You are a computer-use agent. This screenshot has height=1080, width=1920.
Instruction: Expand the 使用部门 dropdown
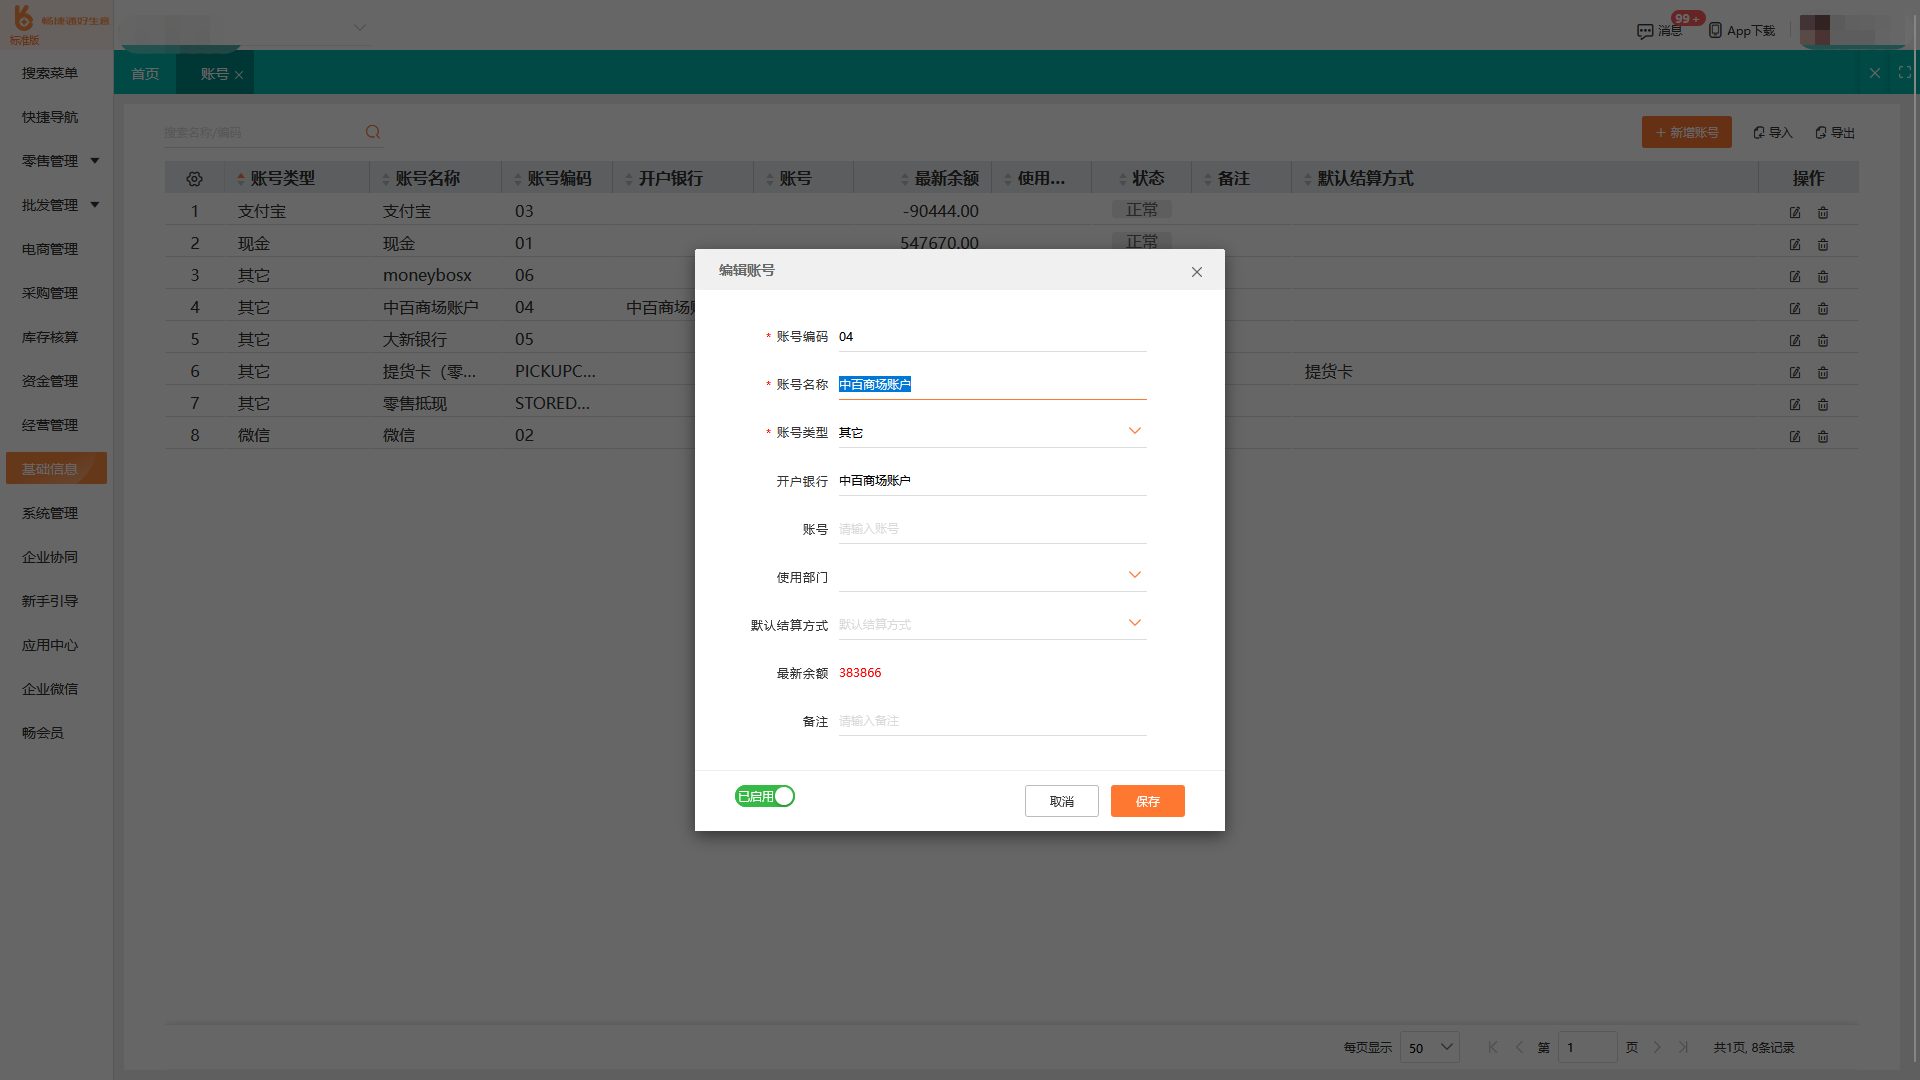[x=1134, y=576]
